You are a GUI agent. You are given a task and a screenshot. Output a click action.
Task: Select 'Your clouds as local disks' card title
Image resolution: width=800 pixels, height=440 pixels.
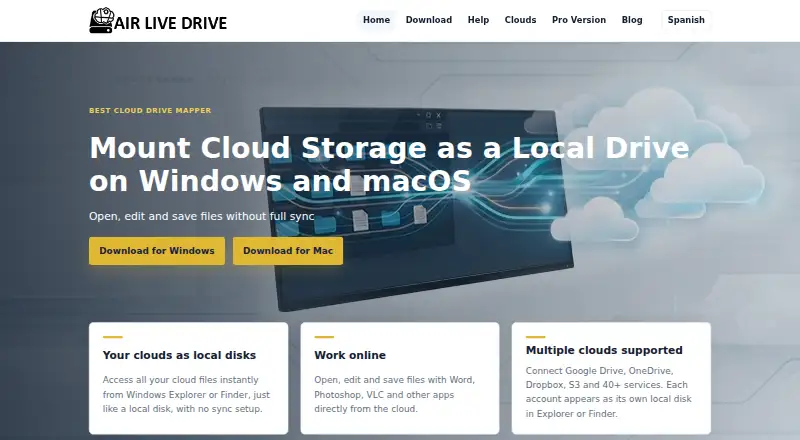coord(179,355)
